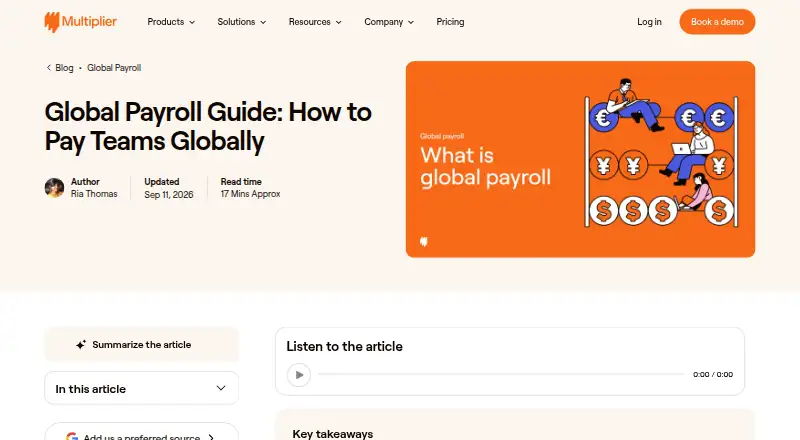Click the sparkle icon beside Summarize

(81, 345)
